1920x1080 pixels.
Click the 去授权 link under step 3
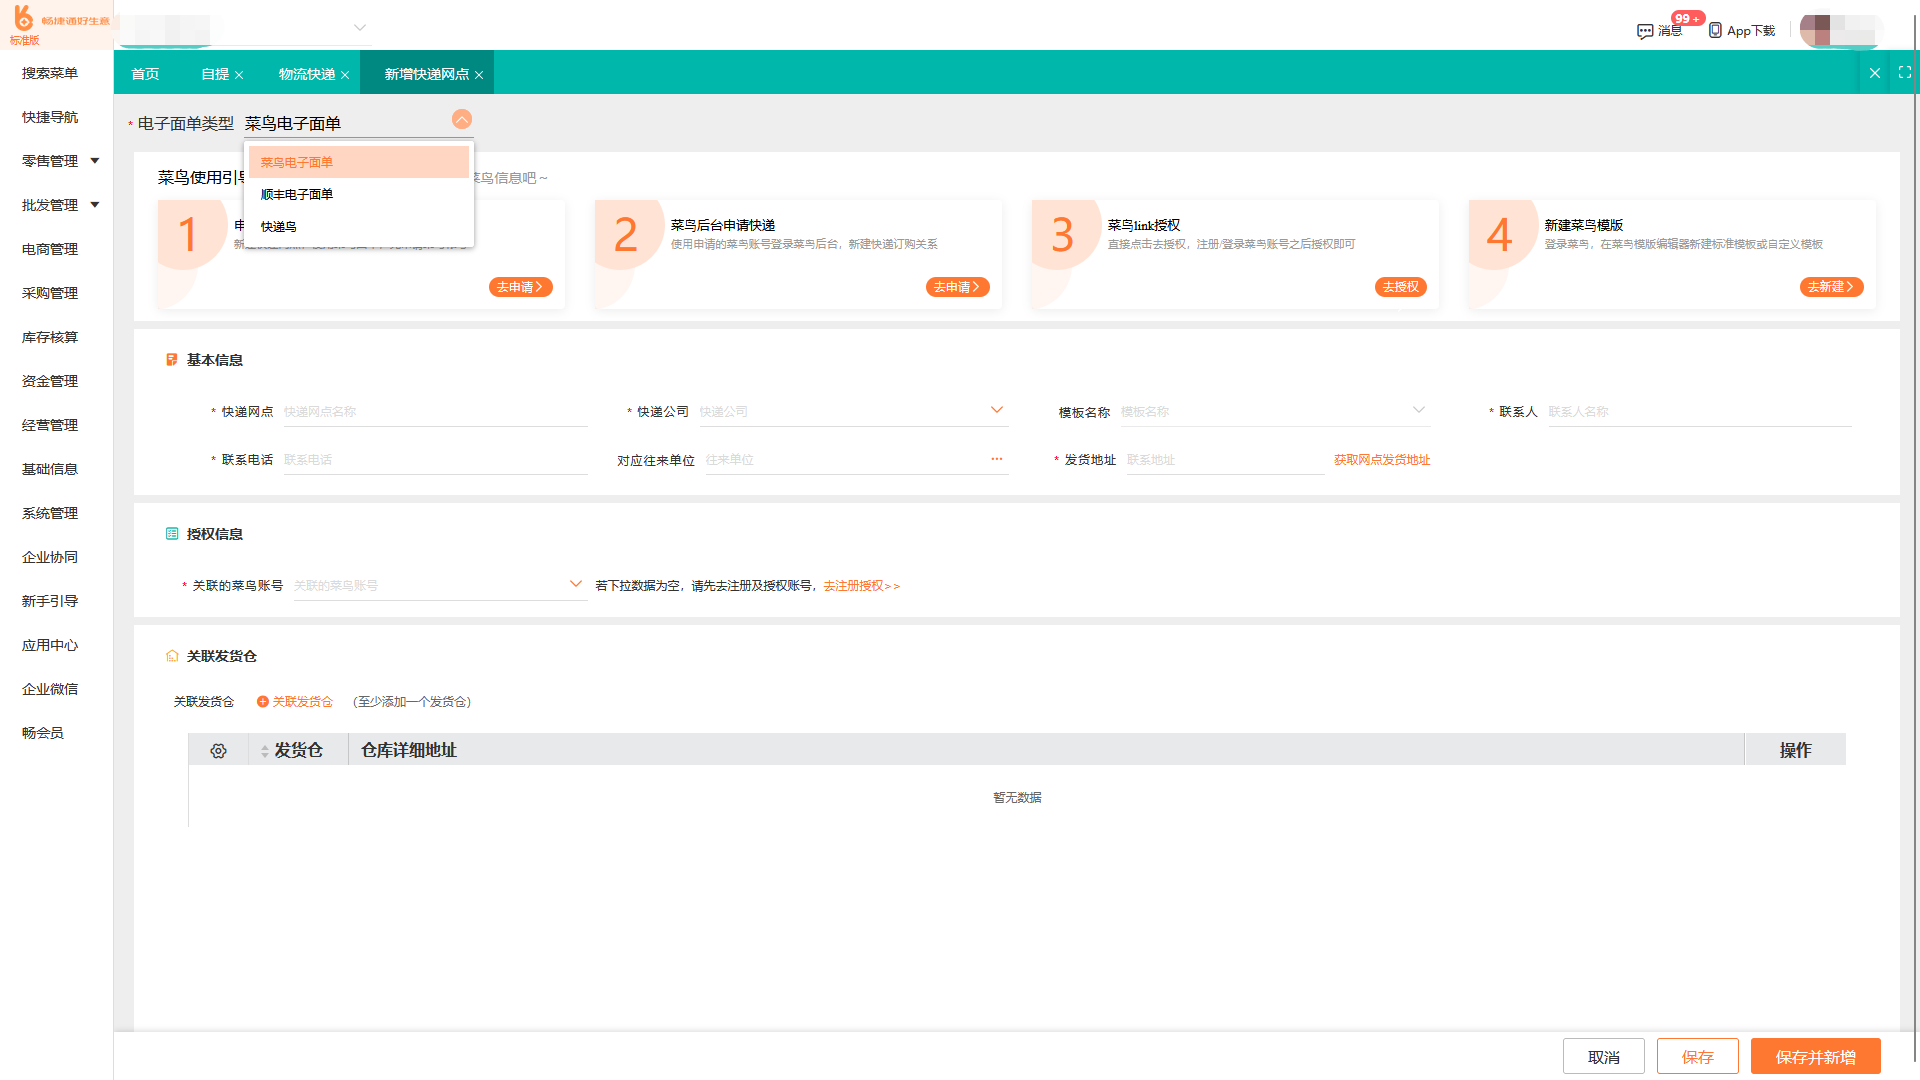[1400, 286]
